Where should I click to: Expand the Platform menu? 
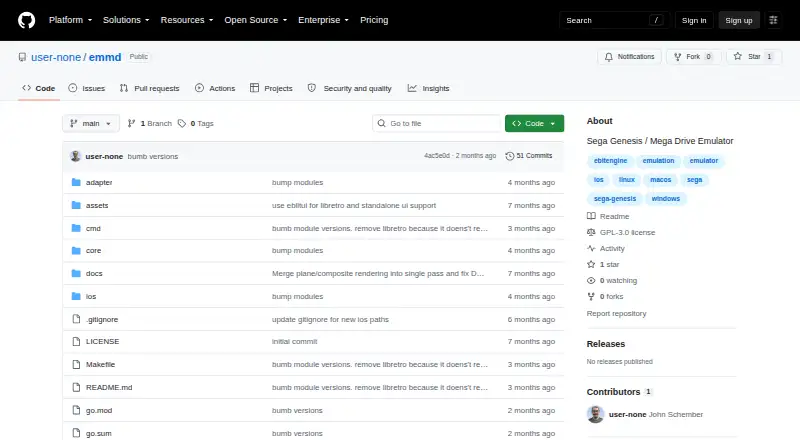[70, 20]
